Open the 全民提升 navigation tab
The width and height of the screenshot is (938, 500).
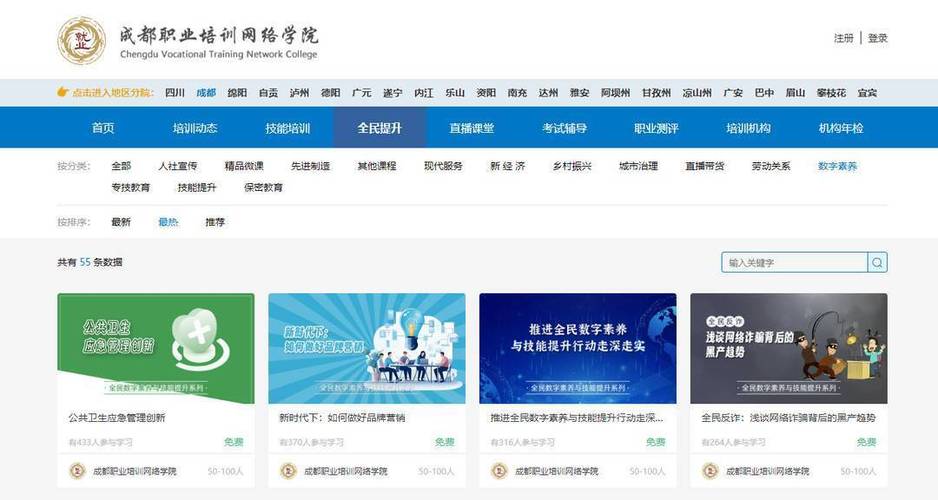(379, 128)
